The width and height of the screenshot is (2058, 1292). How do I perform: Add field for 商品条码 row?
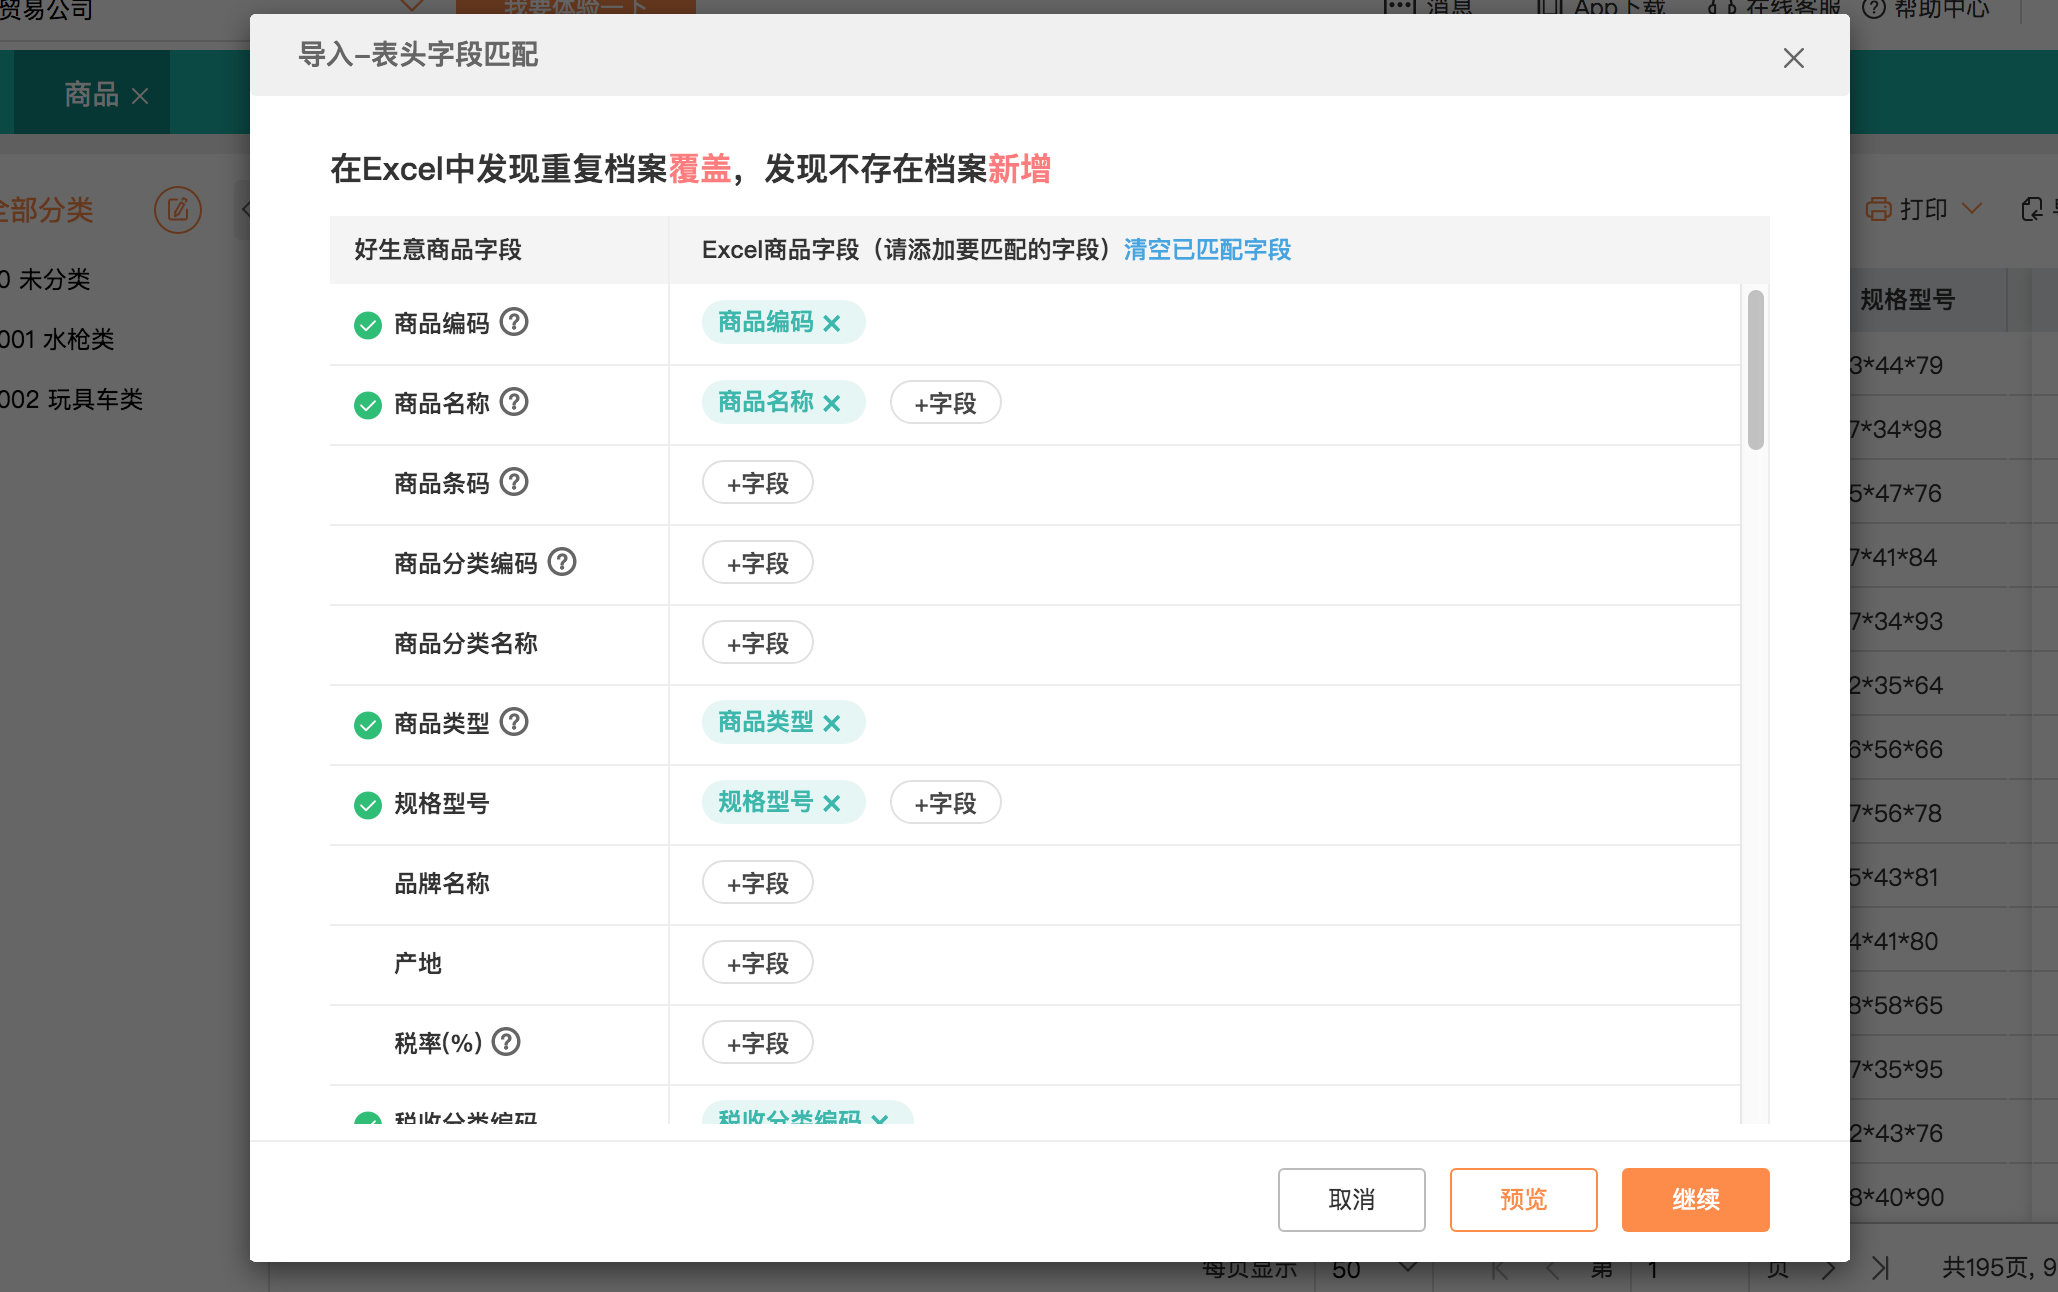click(x=756, y=482)
